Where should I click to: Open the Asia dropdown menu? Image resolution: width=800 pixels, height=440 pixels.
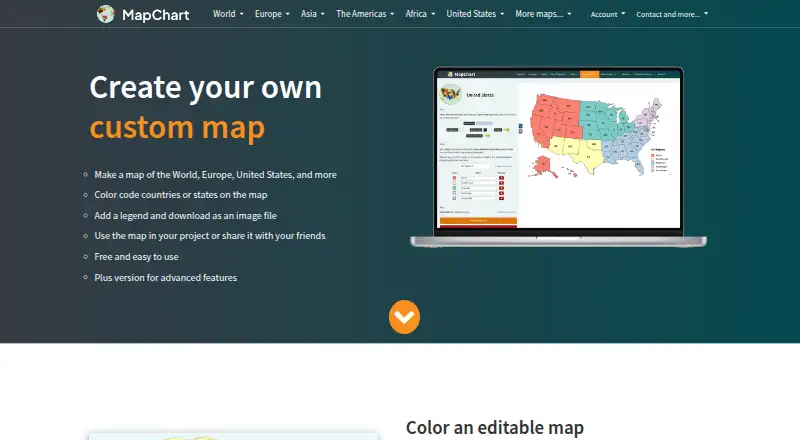312,14
